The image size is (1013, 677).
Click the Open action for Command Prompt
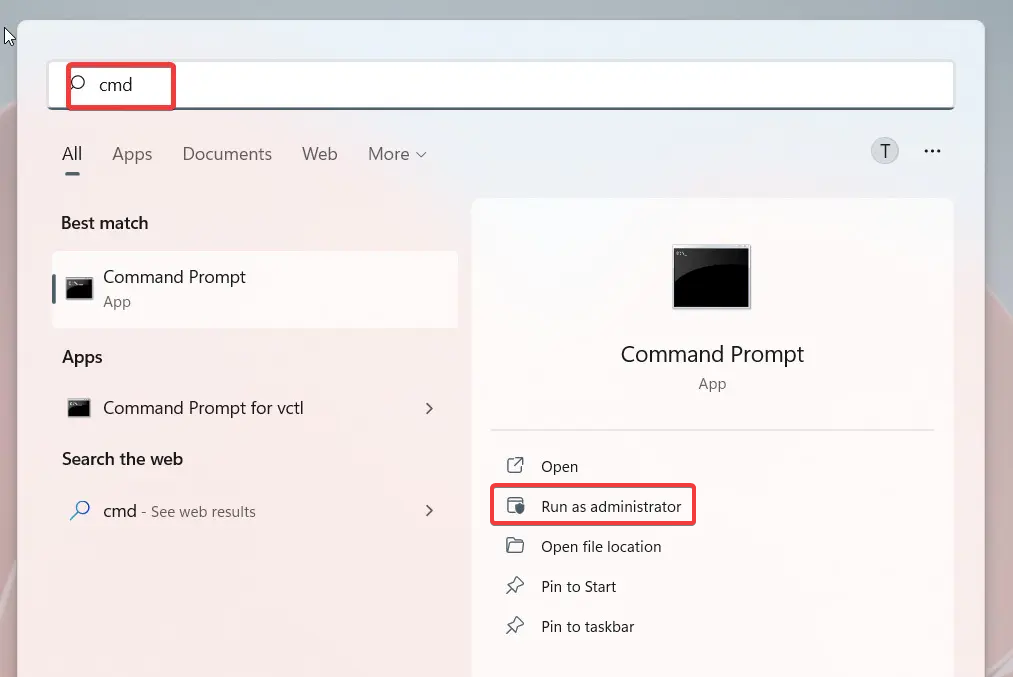coord(559,466)
